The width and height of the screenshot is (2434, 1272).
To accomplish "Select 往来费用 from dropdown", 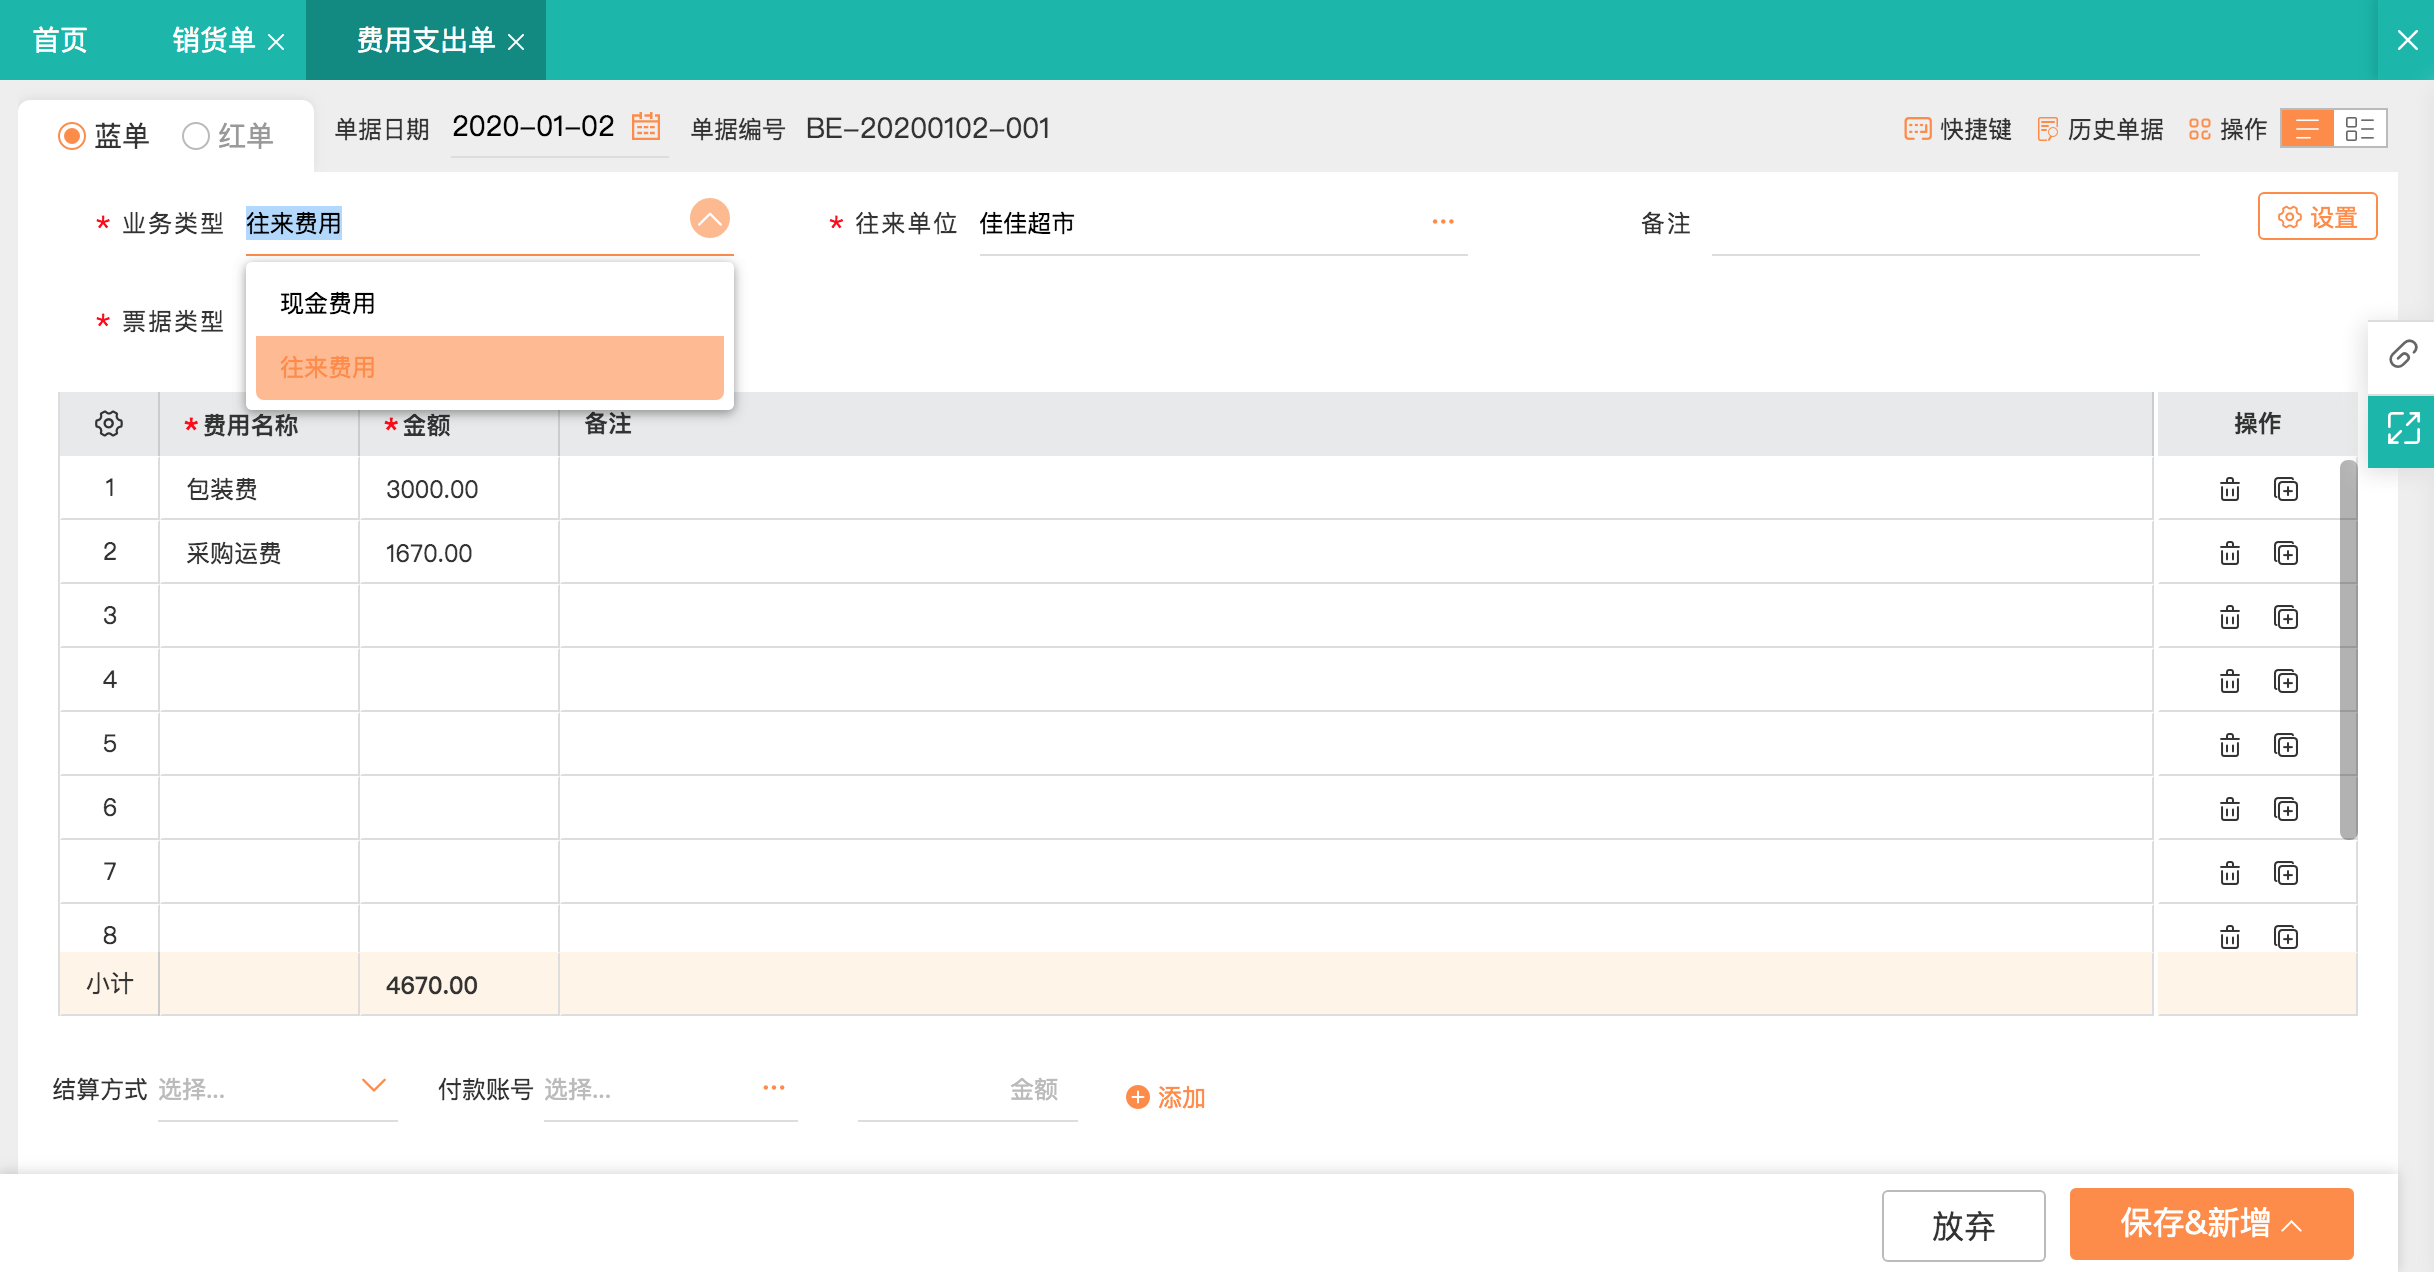I will [x=488, y=367].
